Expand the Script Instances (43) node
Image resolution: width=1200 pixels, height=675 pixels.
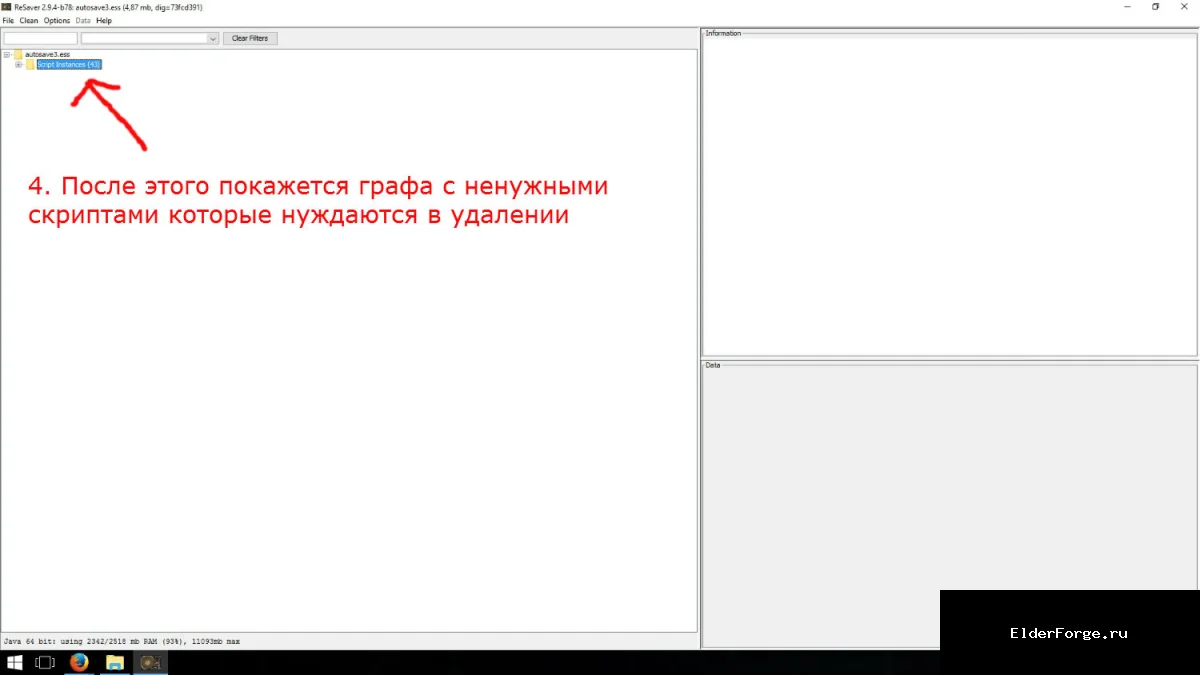coord(19,65)
